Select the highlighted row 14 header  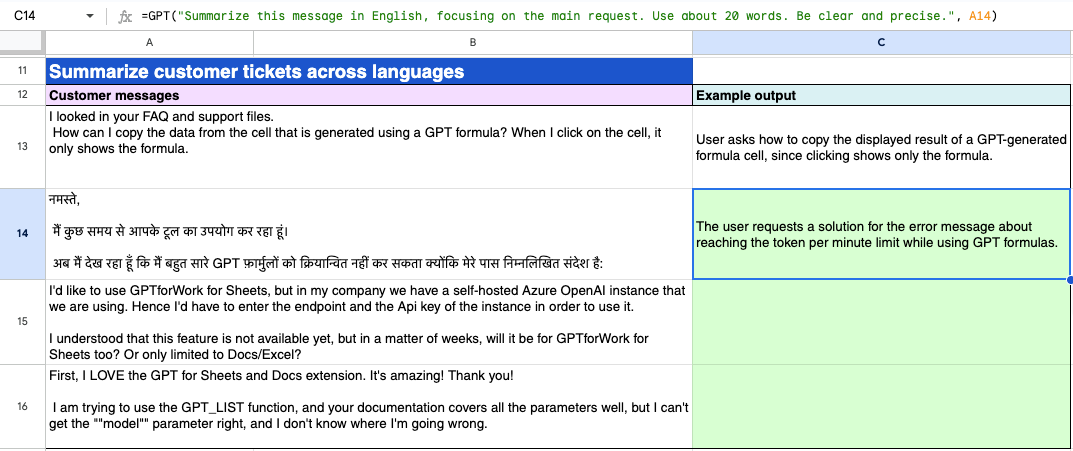pyautogui.click(x=22, y=234)
